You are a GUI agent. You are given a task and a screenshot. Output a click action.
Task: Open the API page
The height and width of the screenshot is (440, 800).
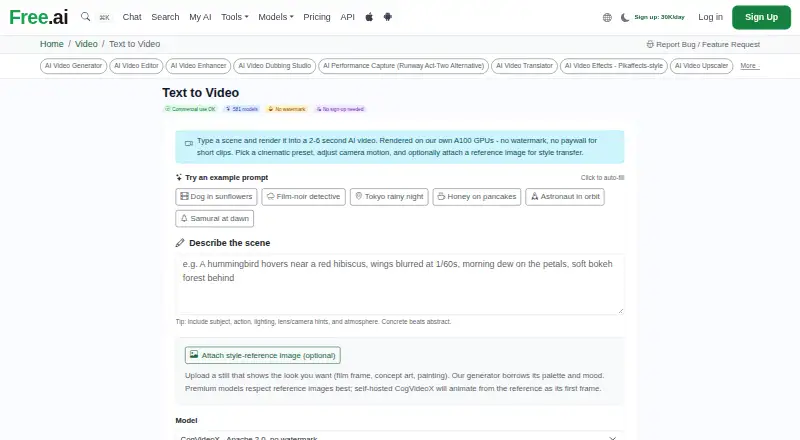[x=347, y=17]
